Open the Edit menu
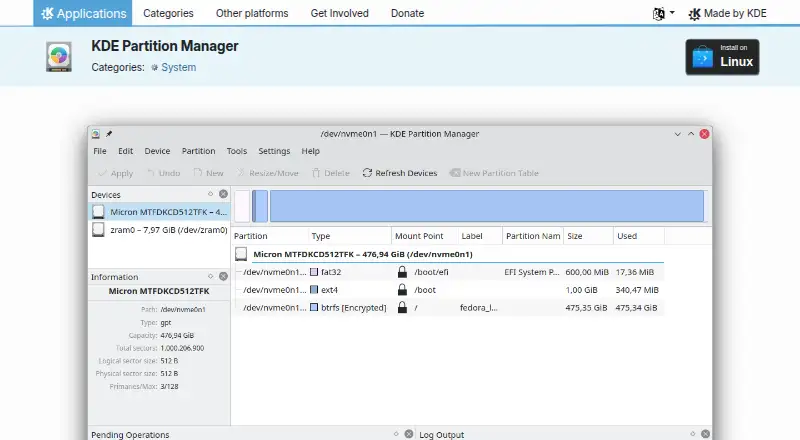The image size is (800, 440). [x=126, y=151]
